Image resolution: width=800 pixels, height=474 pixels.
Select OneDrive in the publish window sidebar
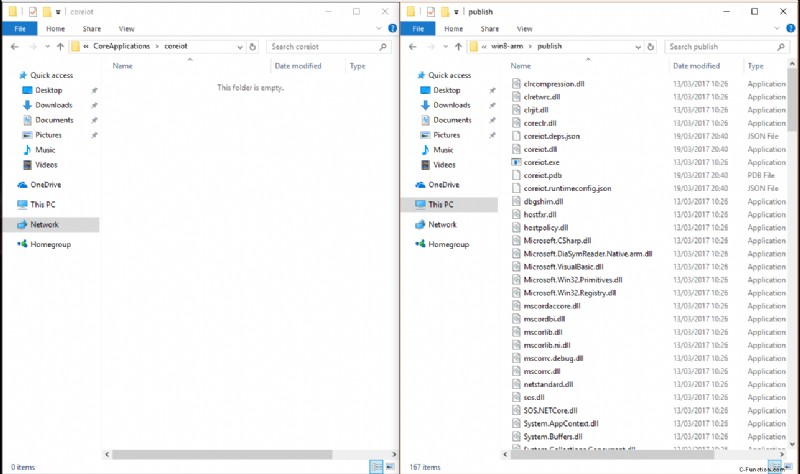pos(443,185)
